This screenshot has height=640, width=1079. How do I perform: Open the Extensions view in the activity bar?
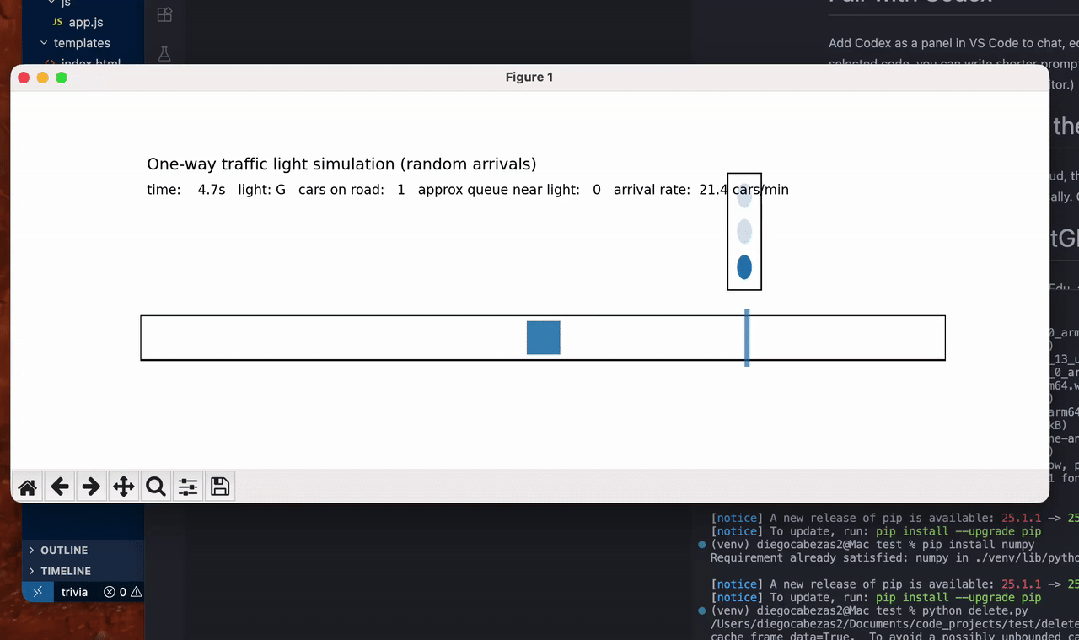pos(165,15)
